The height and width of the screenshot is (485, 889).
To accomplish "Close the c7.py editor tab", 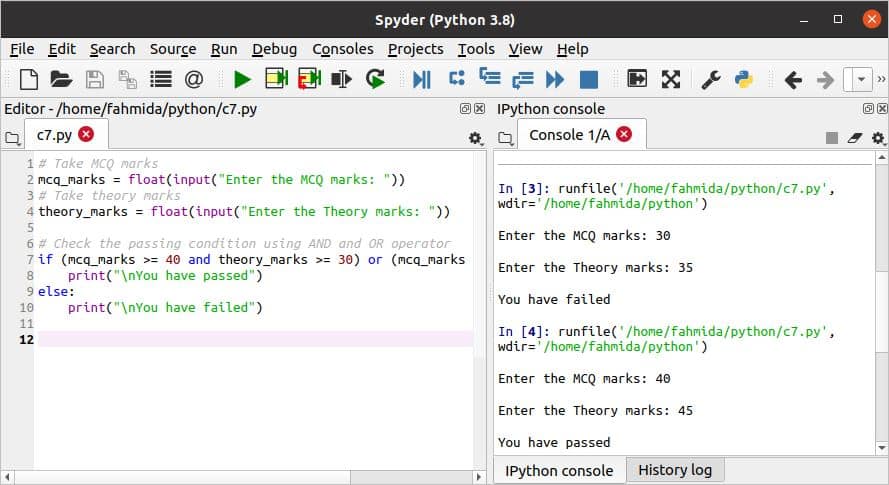I will pyautogui.click(x=86, y=134).
